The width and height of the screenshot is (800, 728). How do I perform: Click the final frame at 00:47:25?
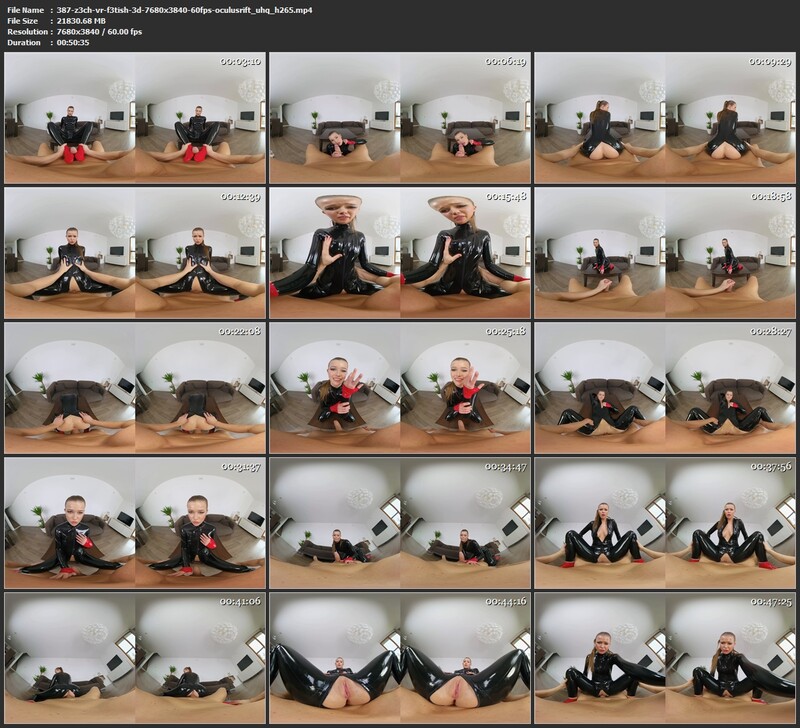pos(664,656)
